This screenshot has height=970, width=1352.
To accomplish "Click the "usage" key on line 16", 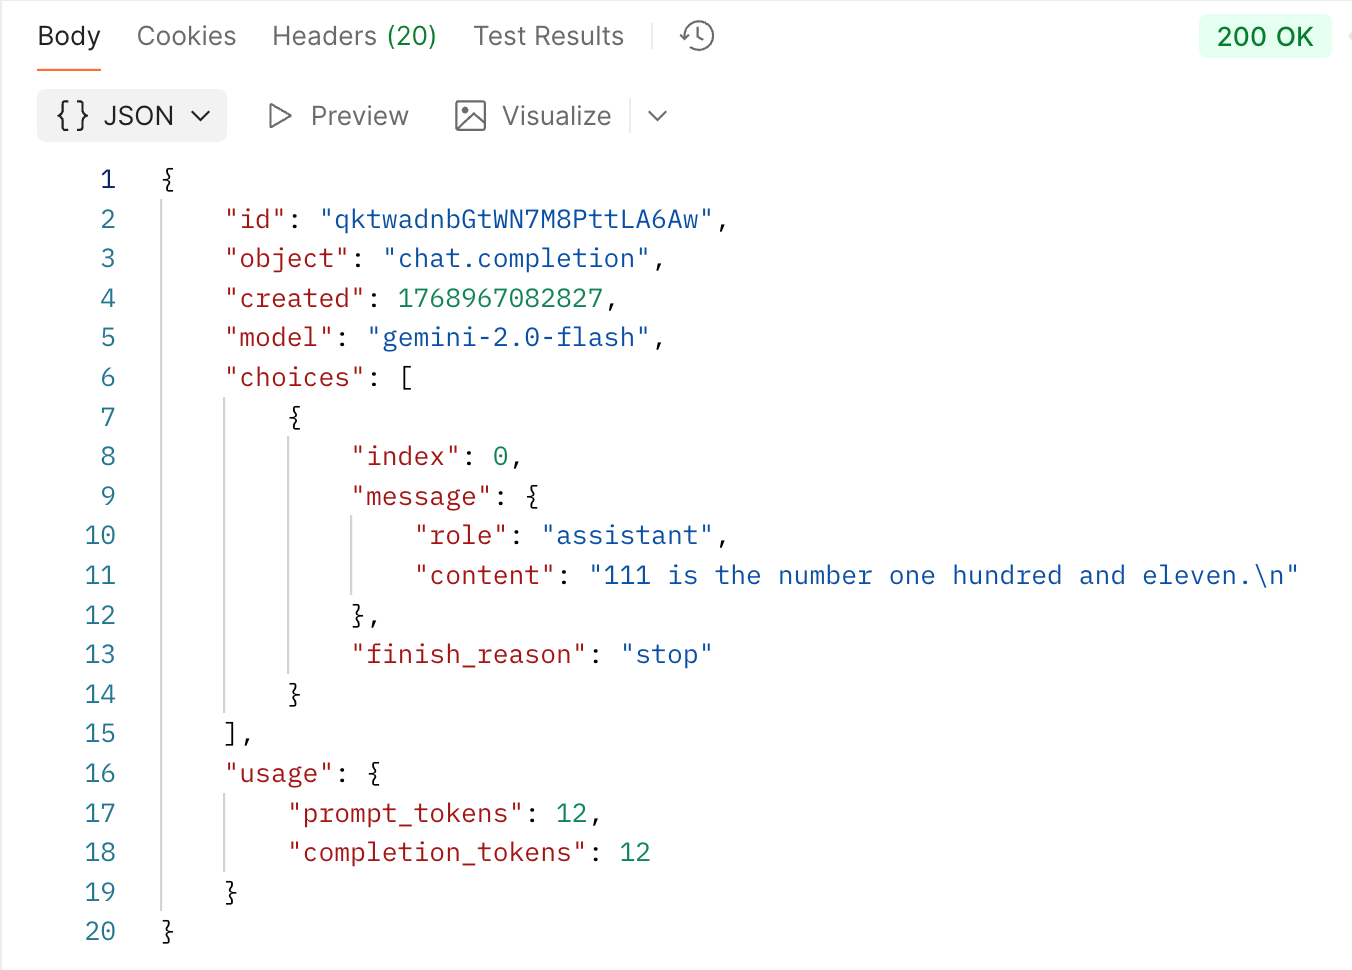I will point(279,773).
